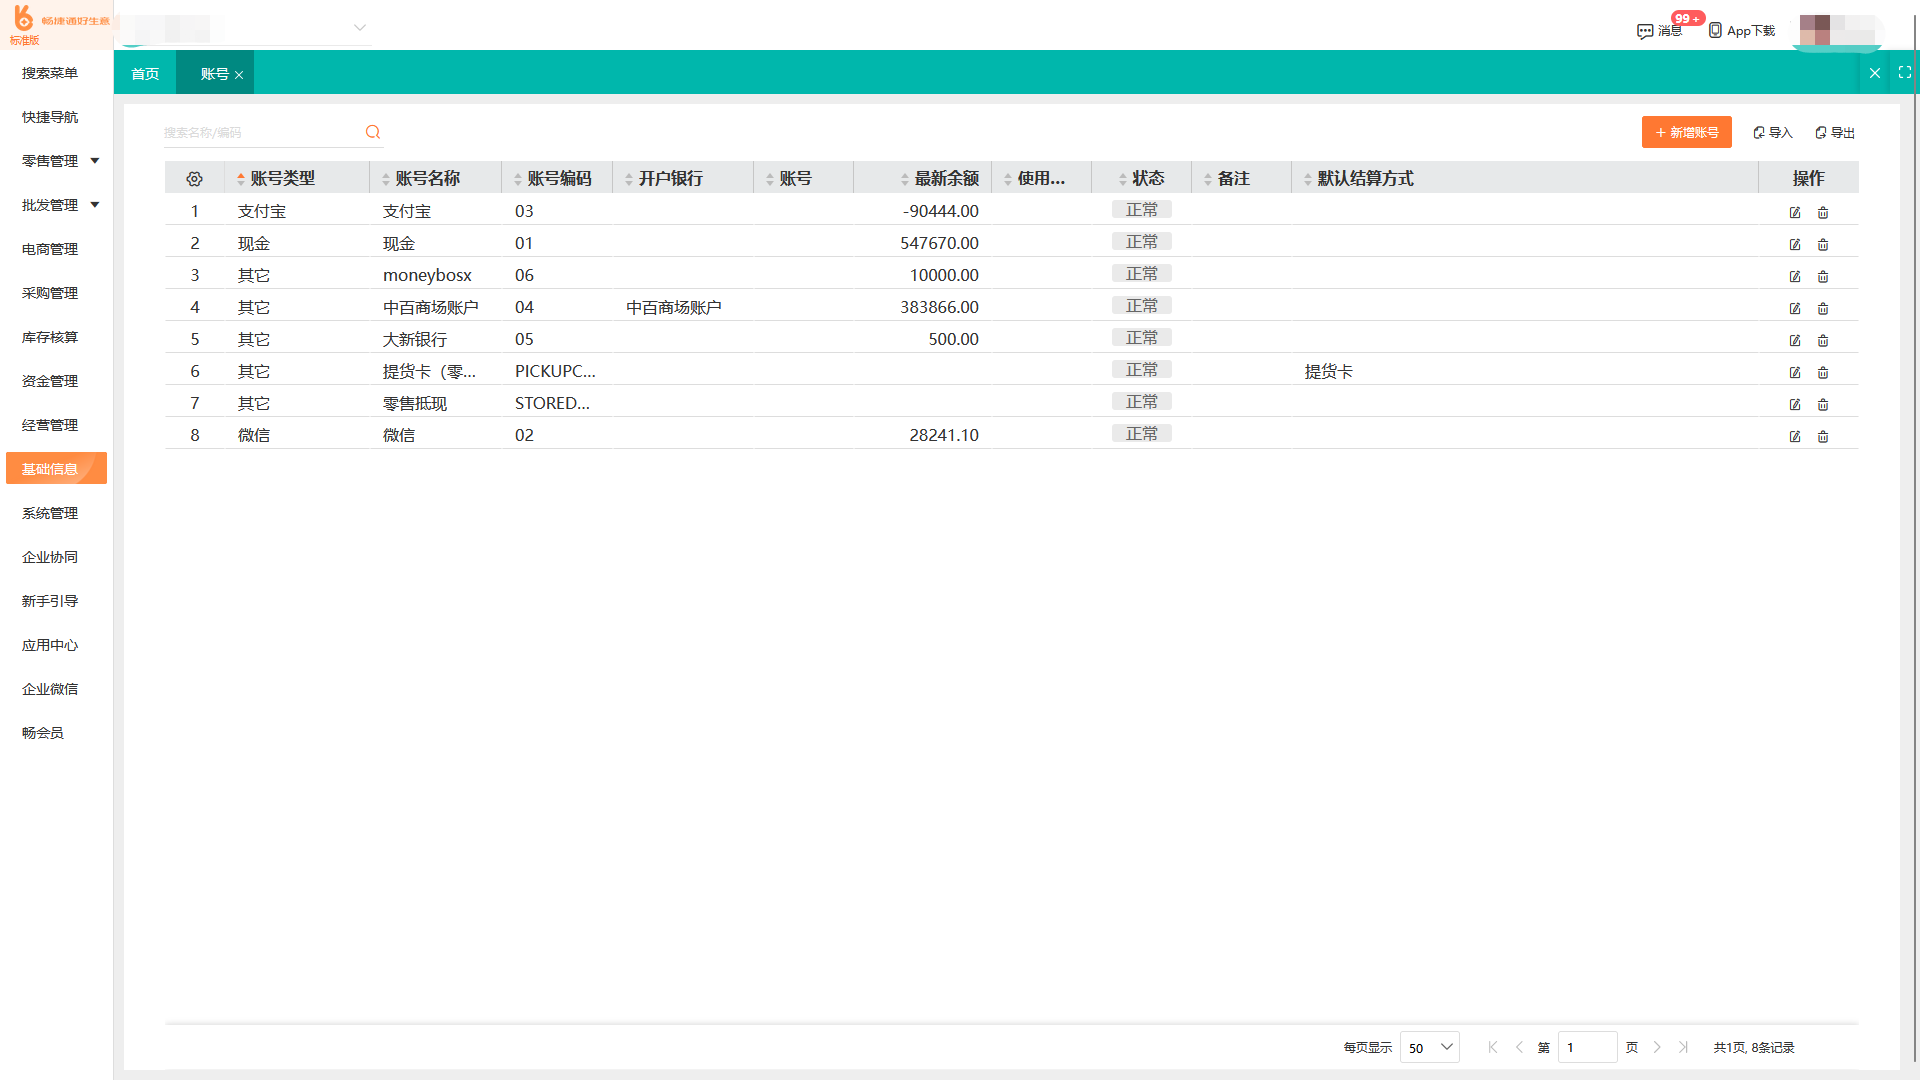
Task: Navigate to next page using arrow
Action: 1658,1047
